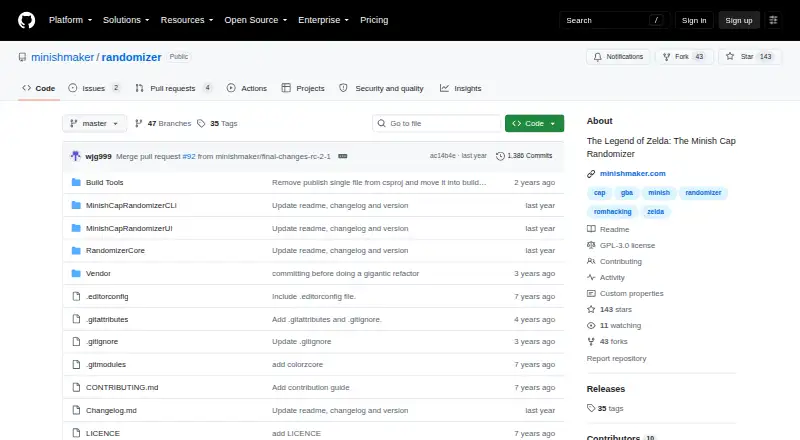Open commit hash ac14b4e

point(442,156)
